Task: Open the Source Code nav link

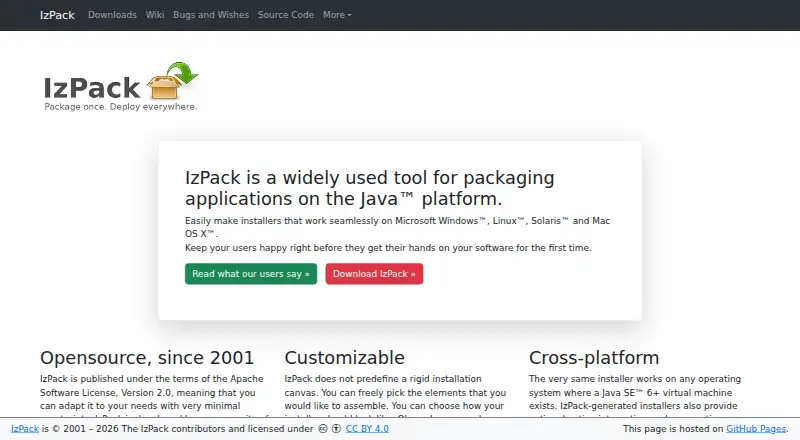Action: 286,15
